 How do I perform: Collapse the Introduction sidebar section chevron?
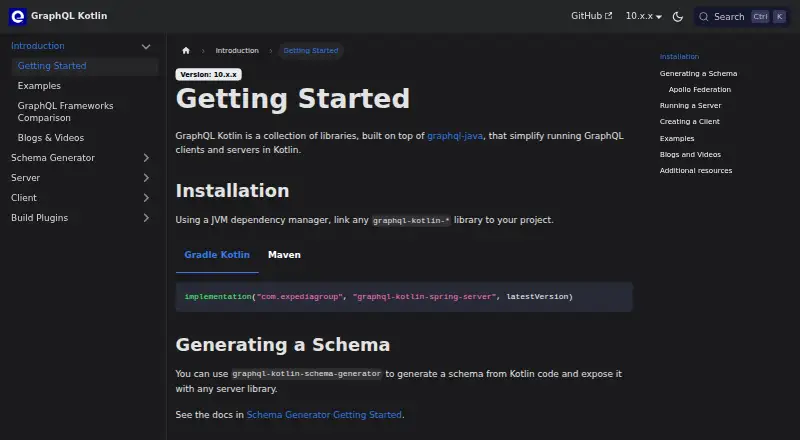[146, 46]
